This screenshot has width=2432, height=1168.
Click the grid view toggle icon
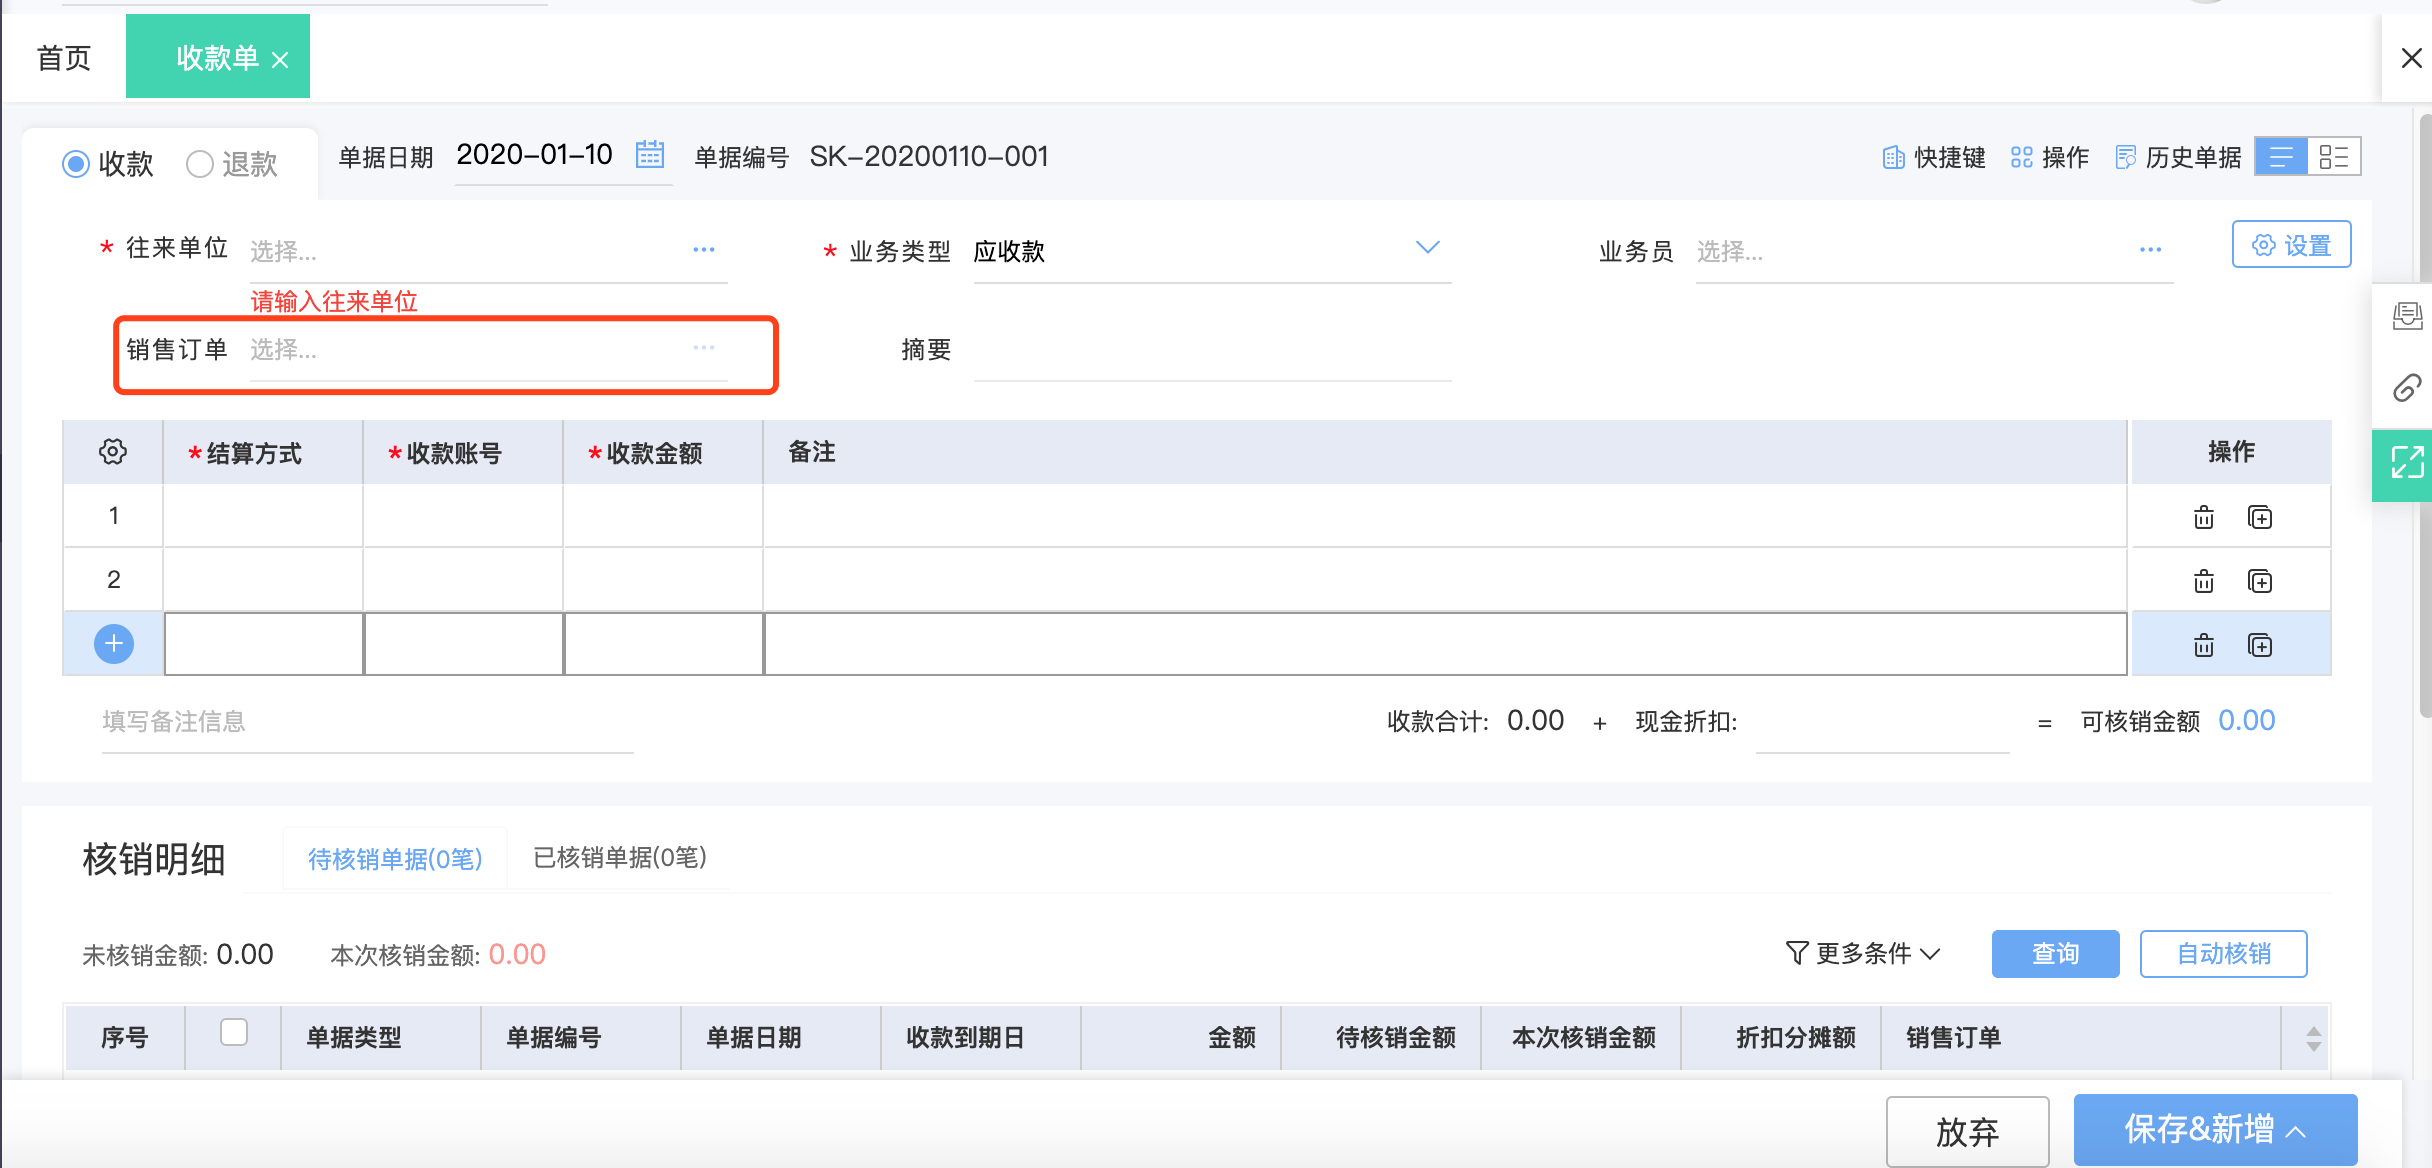[x=2331, y=155]
